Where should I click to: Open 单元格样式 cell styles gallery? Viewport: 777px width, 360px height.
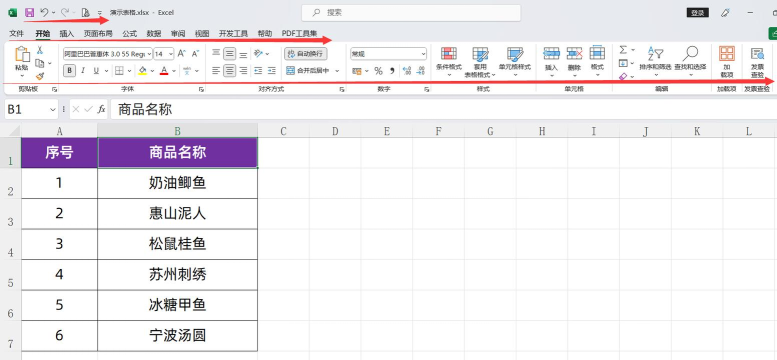pos(515,61)
